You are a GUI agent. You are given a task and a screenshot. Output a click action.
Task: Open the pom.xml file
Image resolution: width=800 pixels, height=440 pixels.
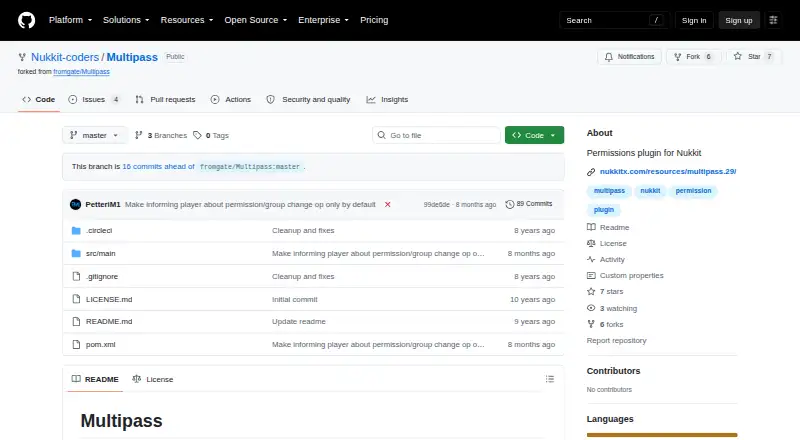[101, 344]
